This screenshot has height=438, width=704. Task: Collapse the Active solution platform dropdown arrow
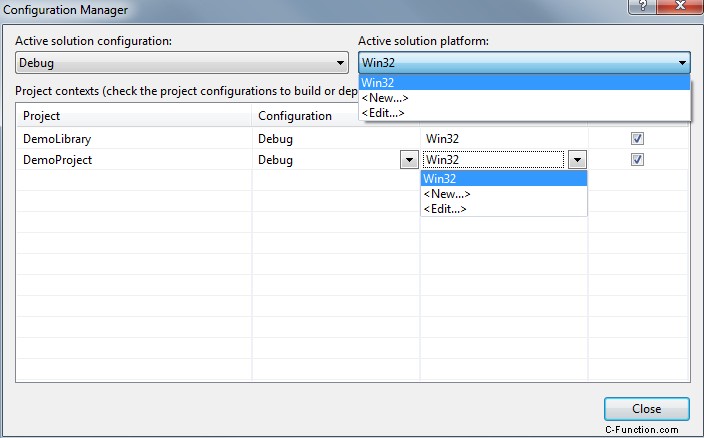point(680,62)
